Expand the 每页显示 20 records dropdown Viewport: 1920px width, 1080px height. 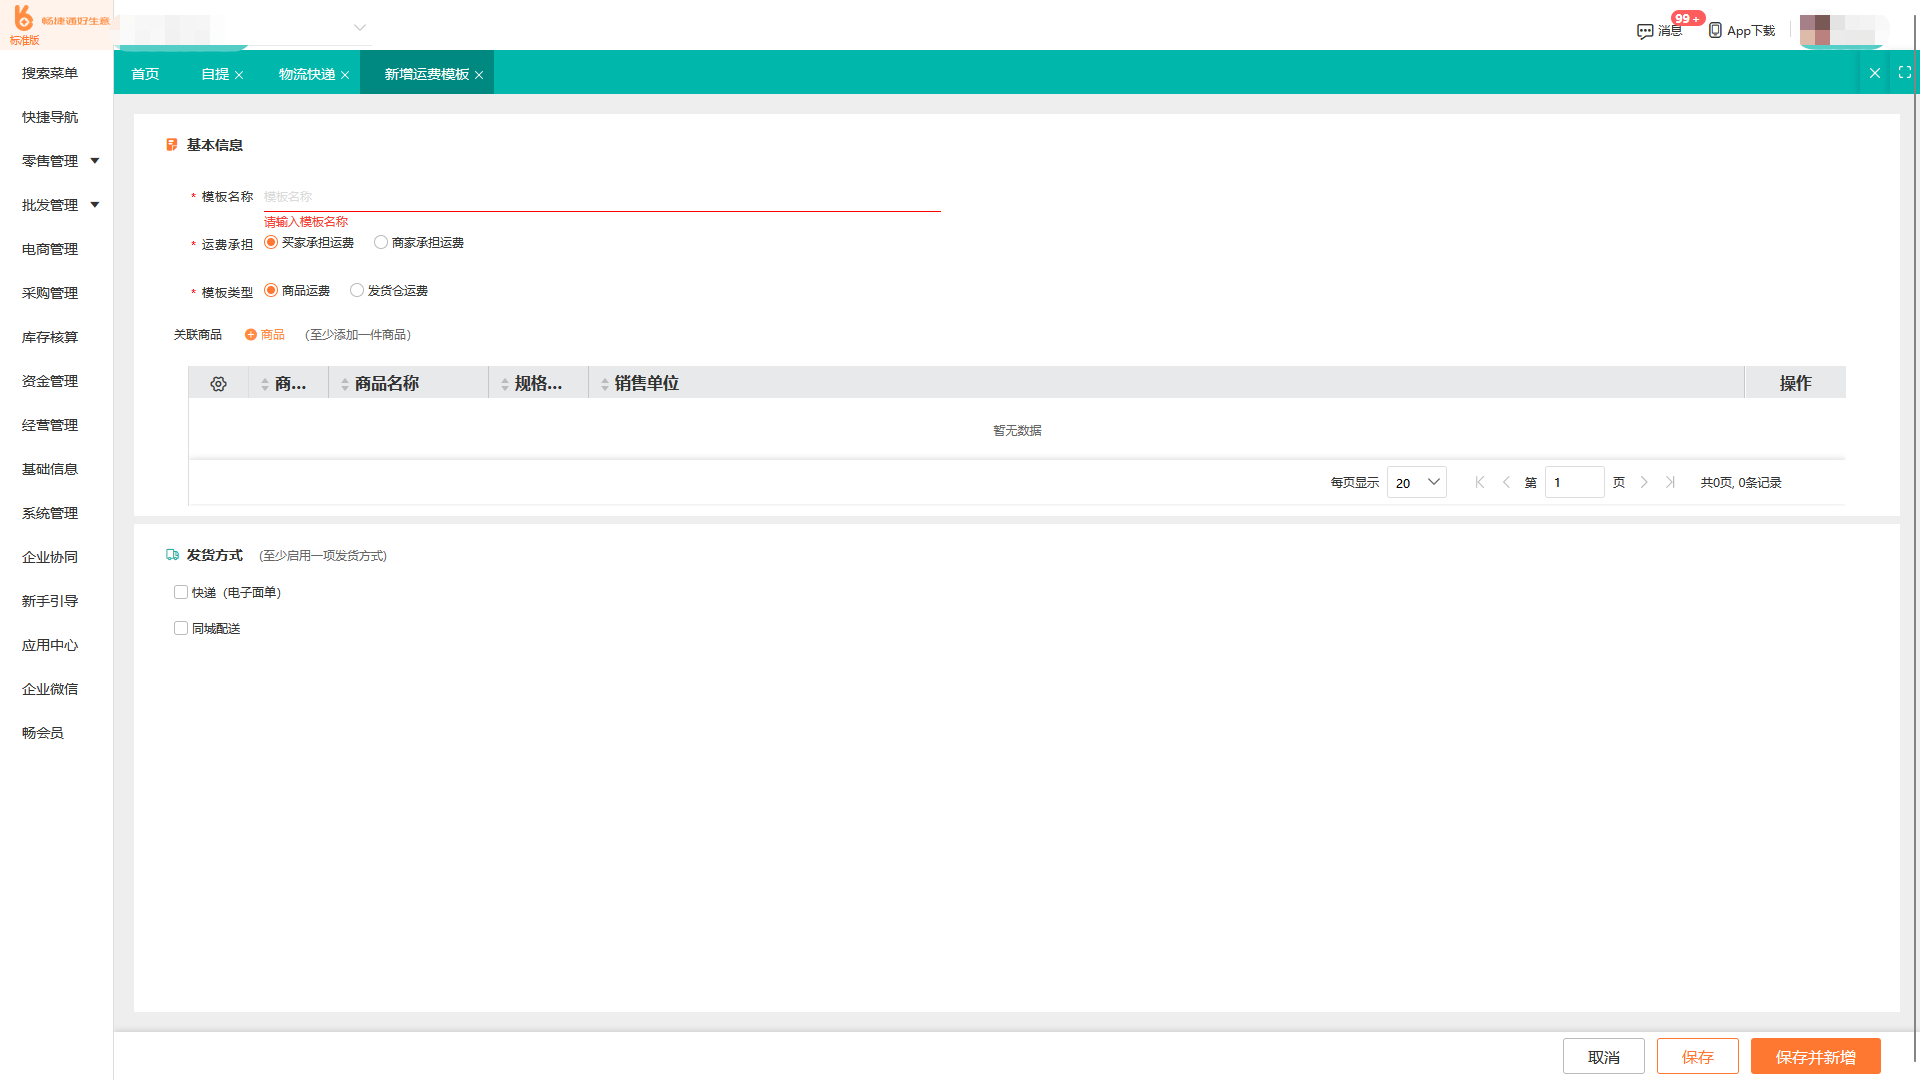1418,481
